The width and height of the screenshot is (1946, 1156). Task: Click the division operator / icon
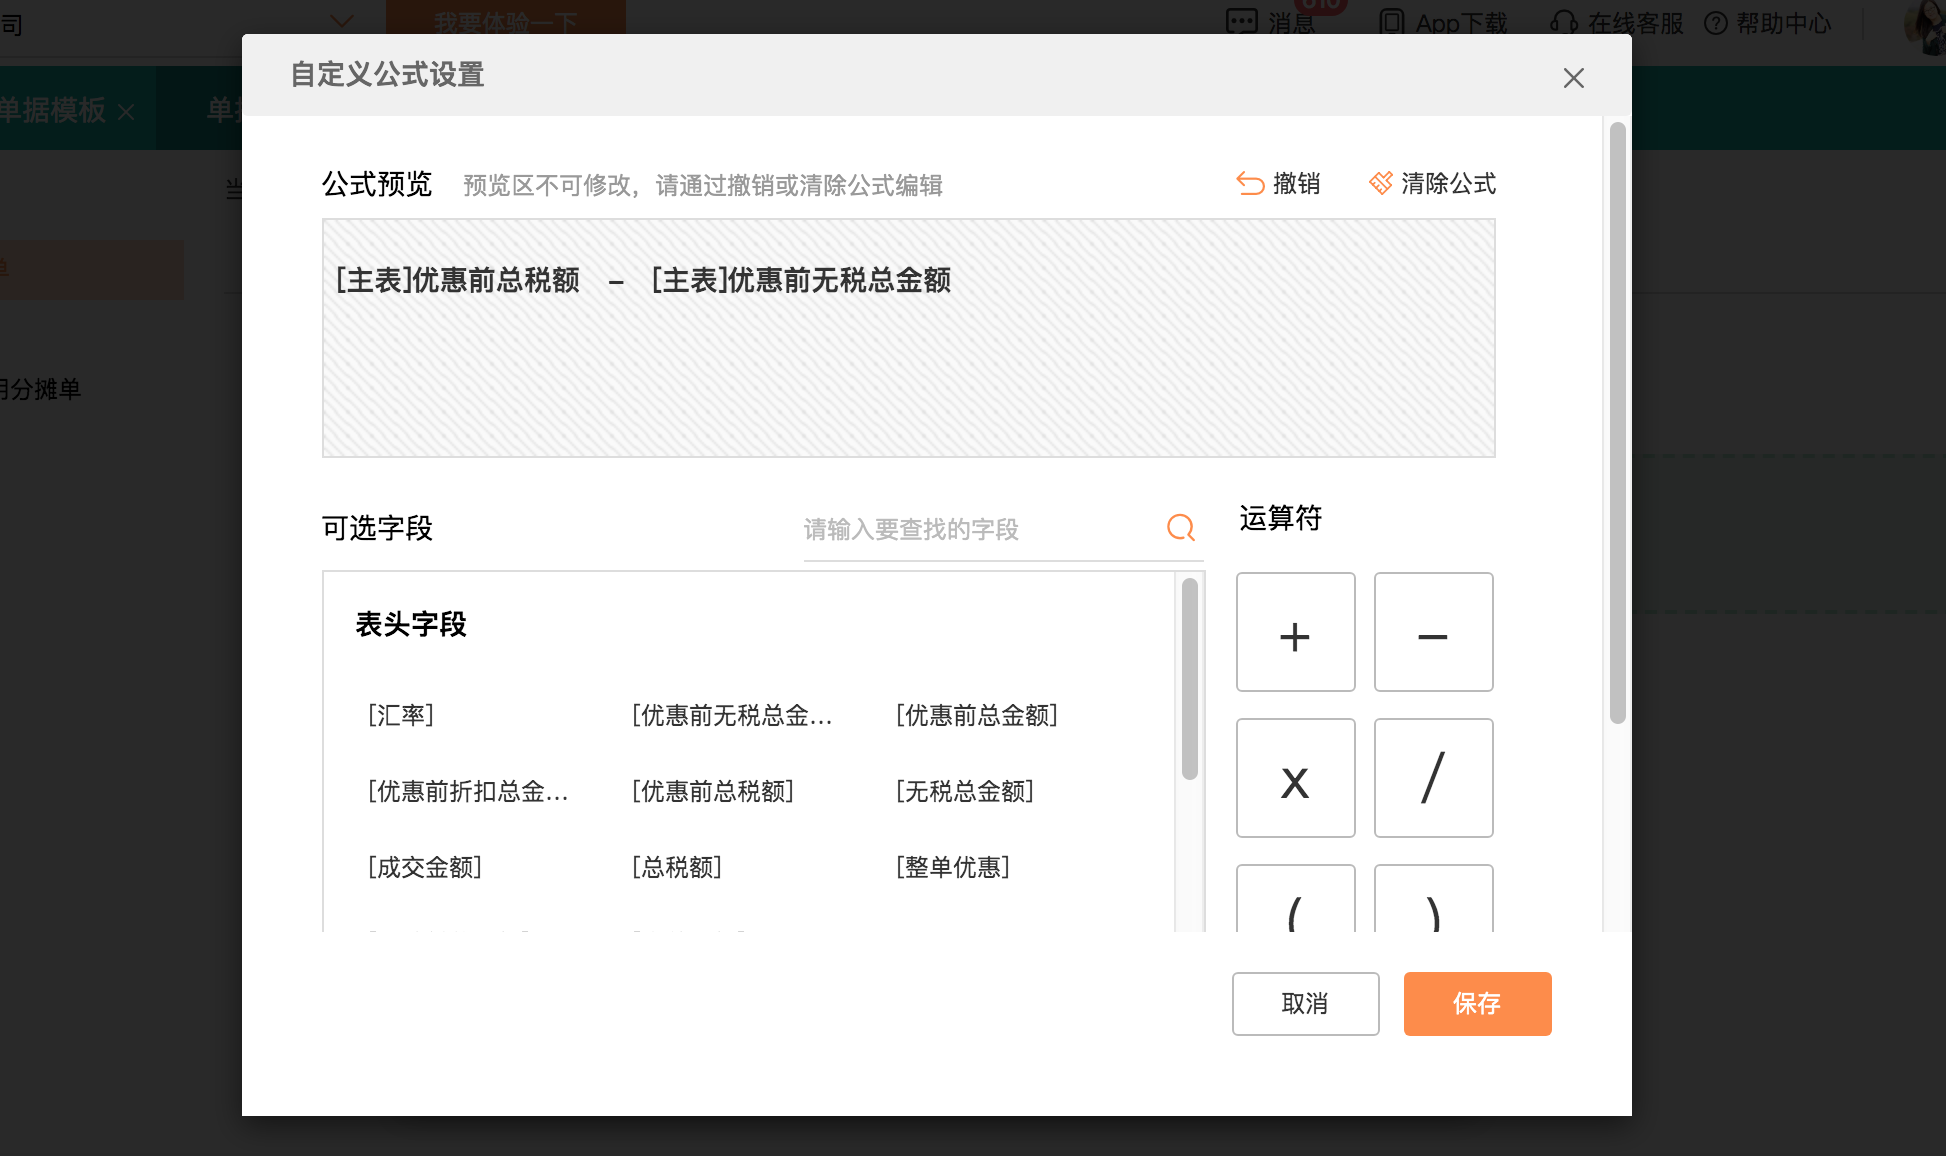[x=1433, y=778]
